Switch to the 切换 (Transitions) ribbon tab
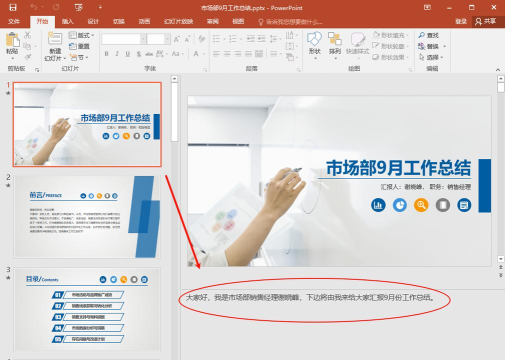The width and height of the screenshot is (505, 360). point(118,22)
